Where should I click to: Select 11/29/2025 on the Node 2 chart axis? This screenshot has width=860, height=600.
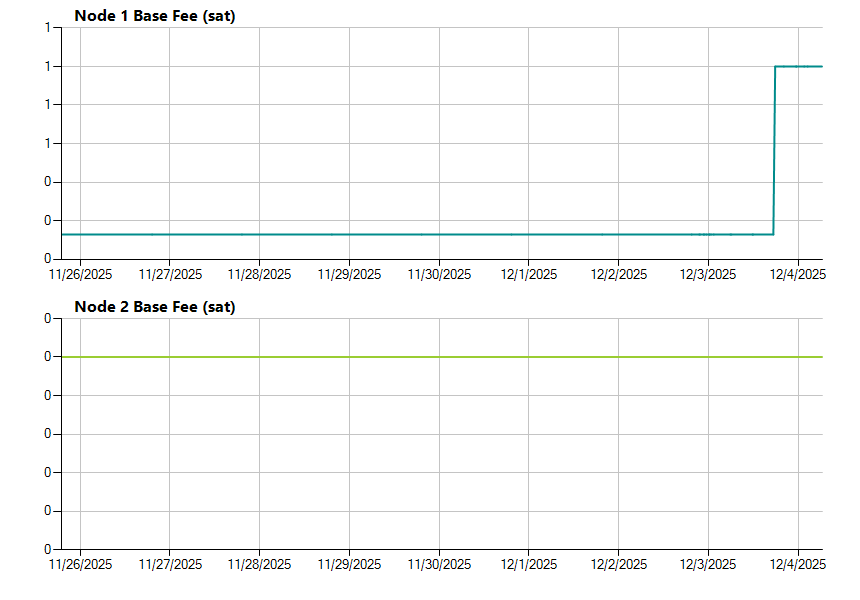(x=349, y=564)
